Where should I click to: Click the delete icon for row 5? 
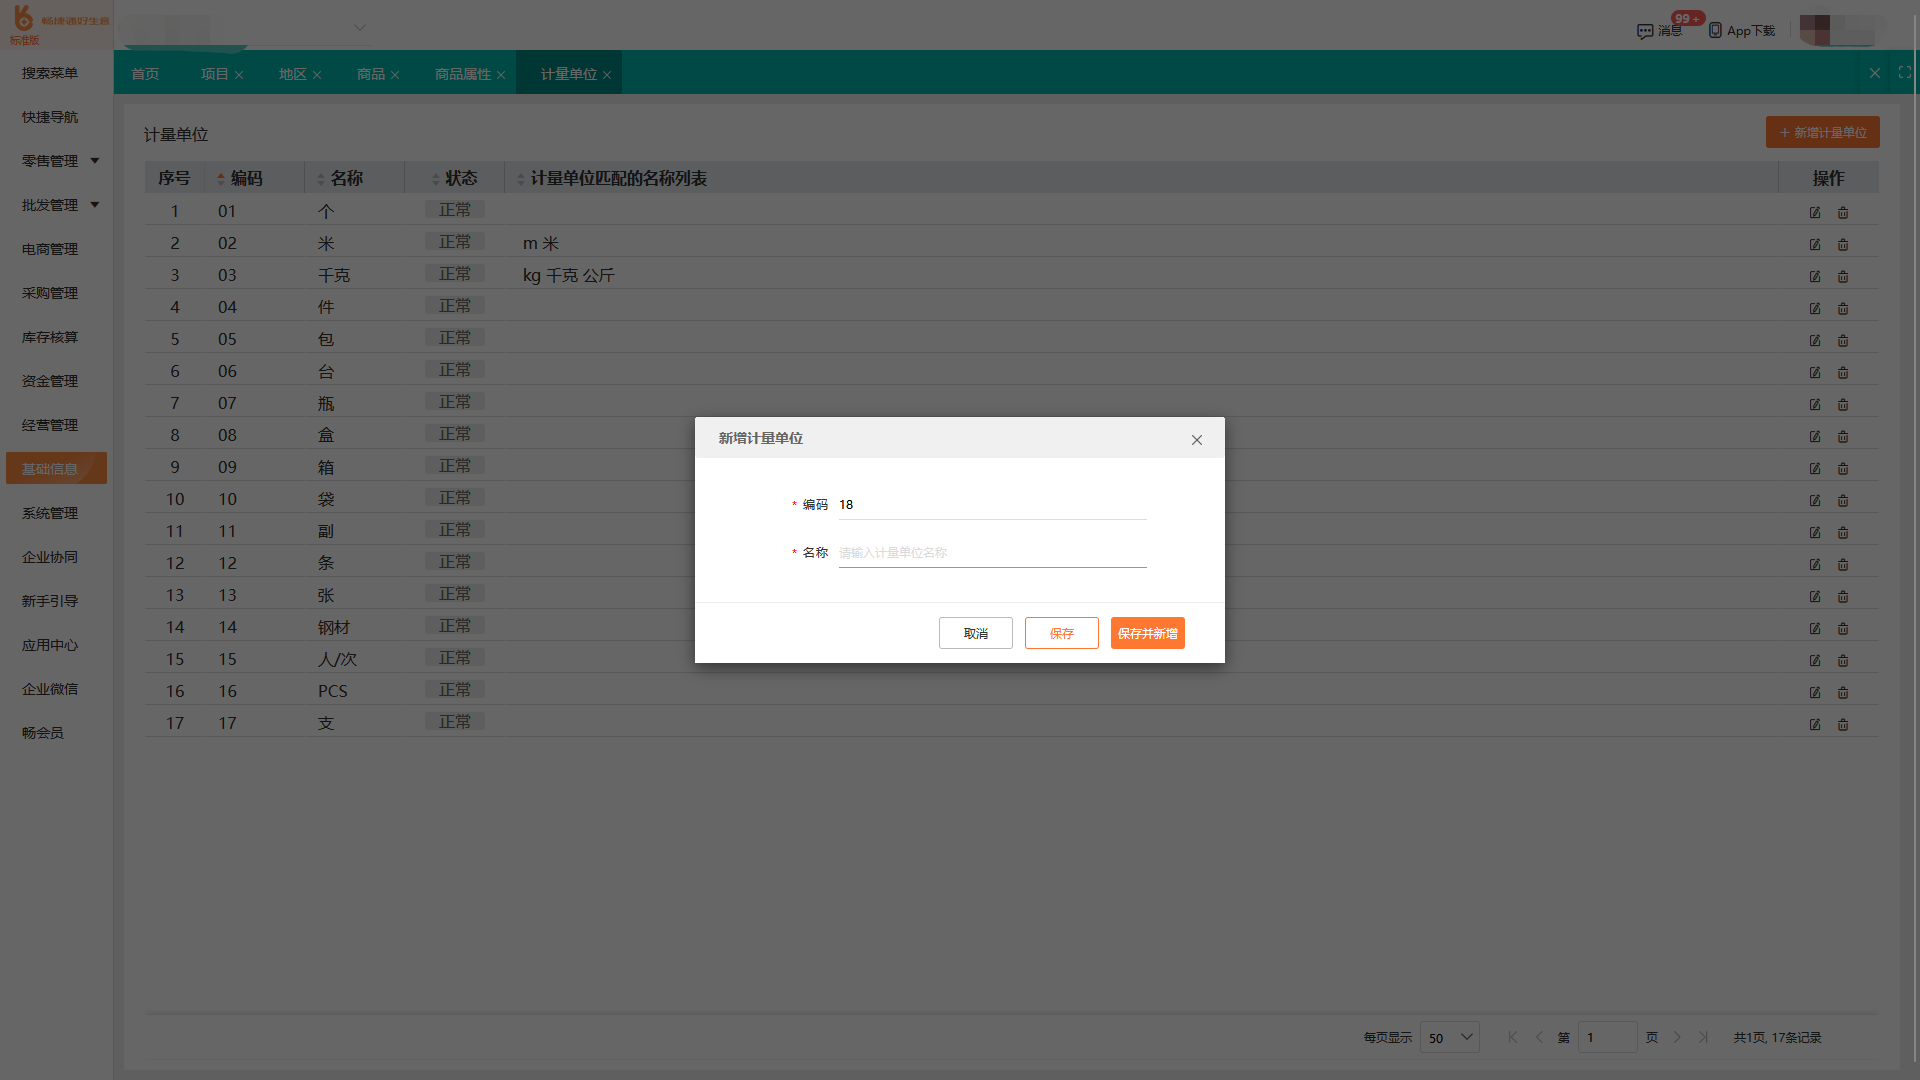click(1844, 340)
